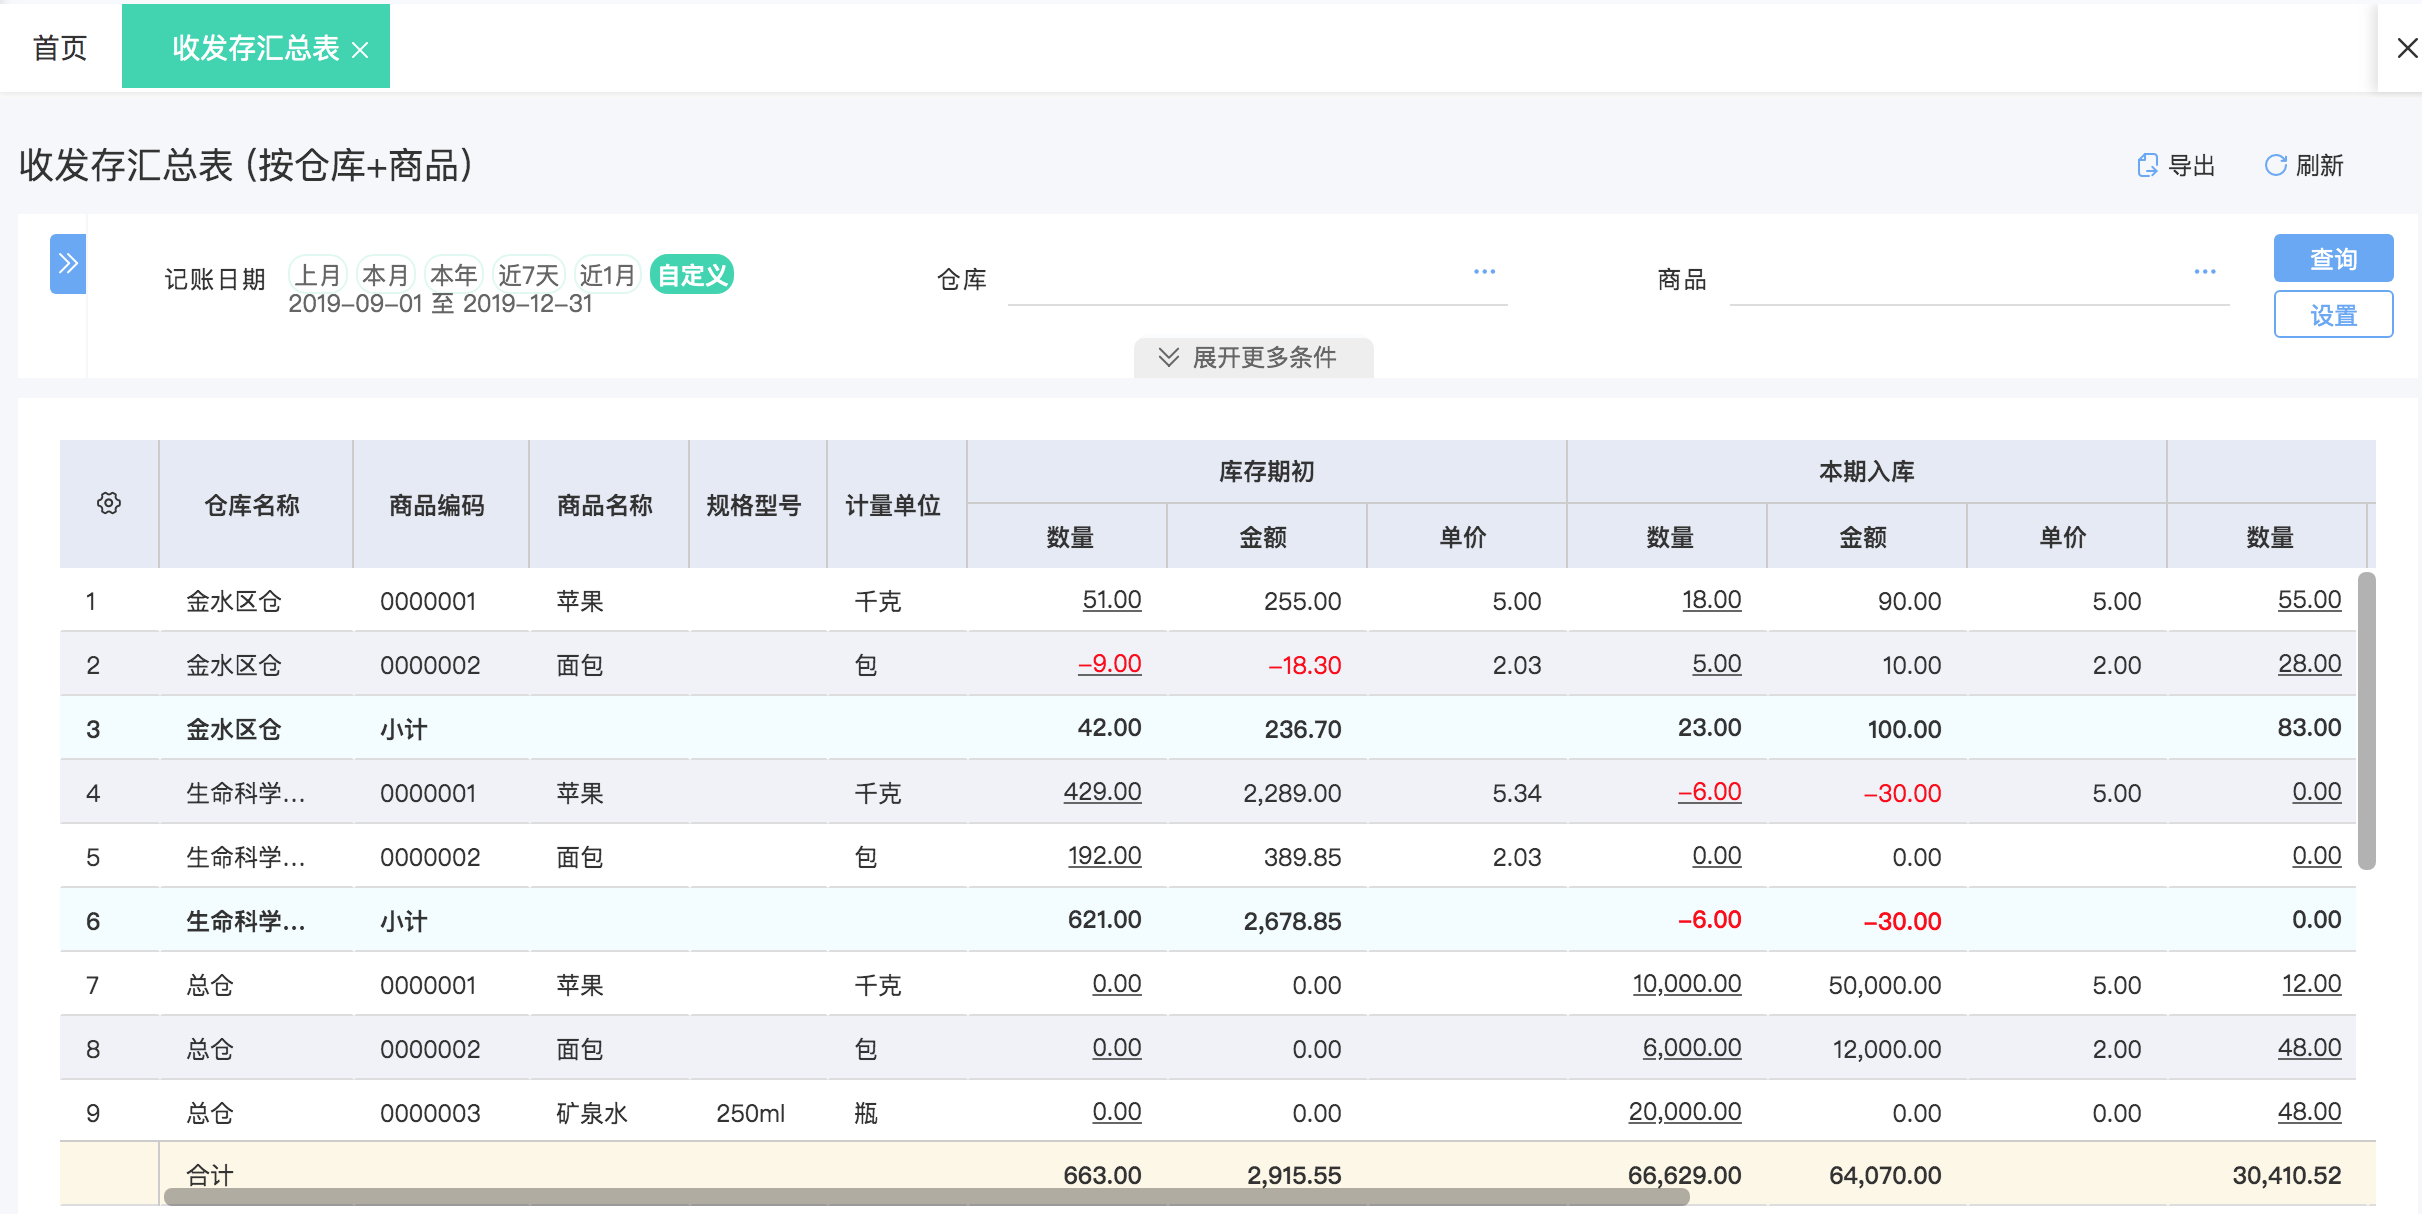Click the 导出 export icon

(x=2151, y=166)
